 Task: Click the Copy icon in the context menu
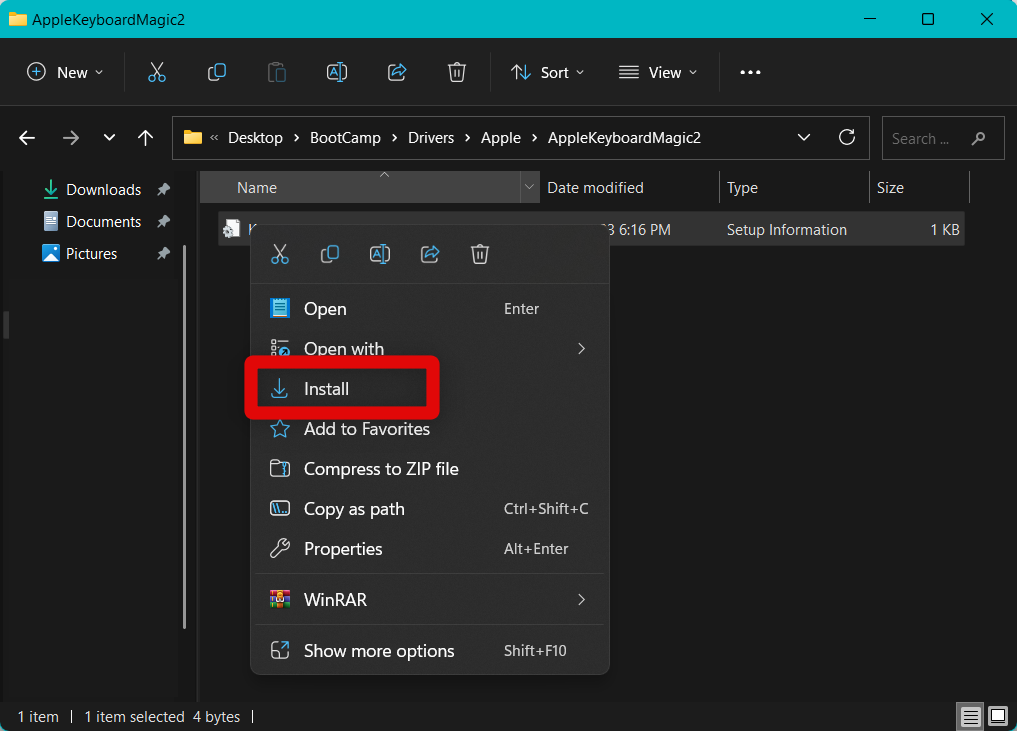(329, 254)
